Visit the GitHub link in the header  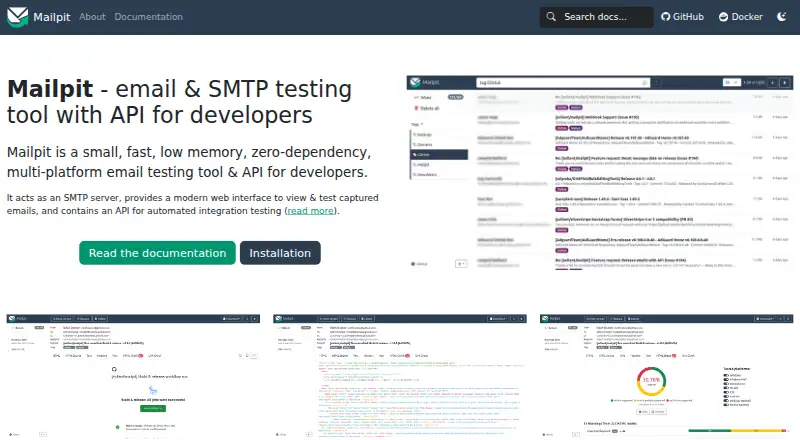682,17
